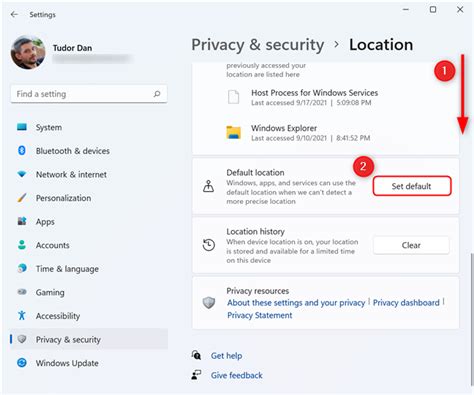
Task: Click the Gaming controller icon
Action: pos(22,292)
